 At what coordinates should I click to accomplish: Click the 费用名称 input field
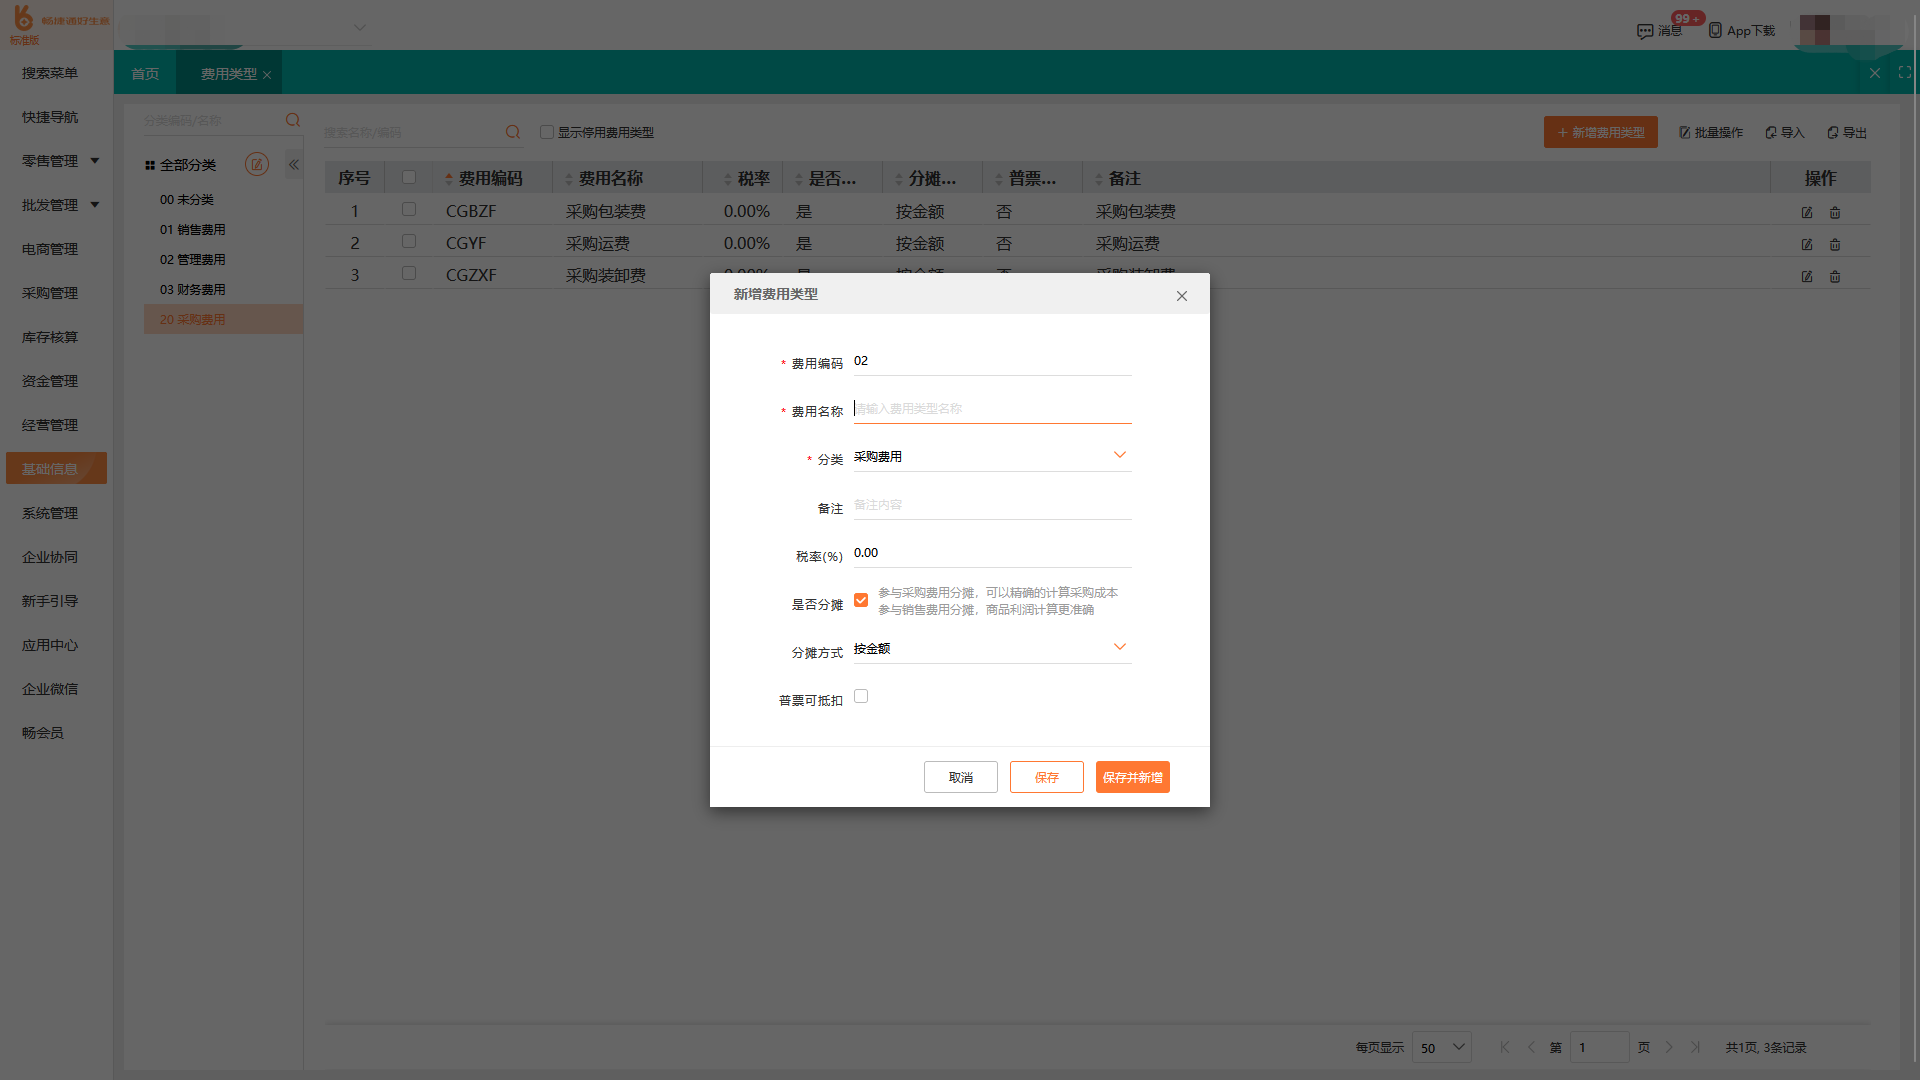(x=992, y=409)
